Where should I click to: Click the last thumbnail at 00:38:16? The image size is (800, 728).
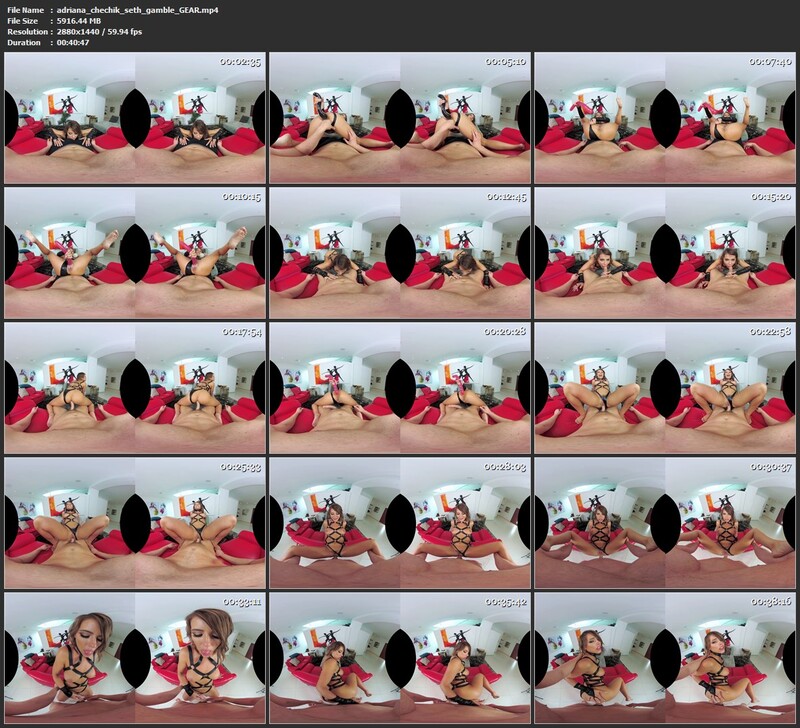tap(665, 658)
